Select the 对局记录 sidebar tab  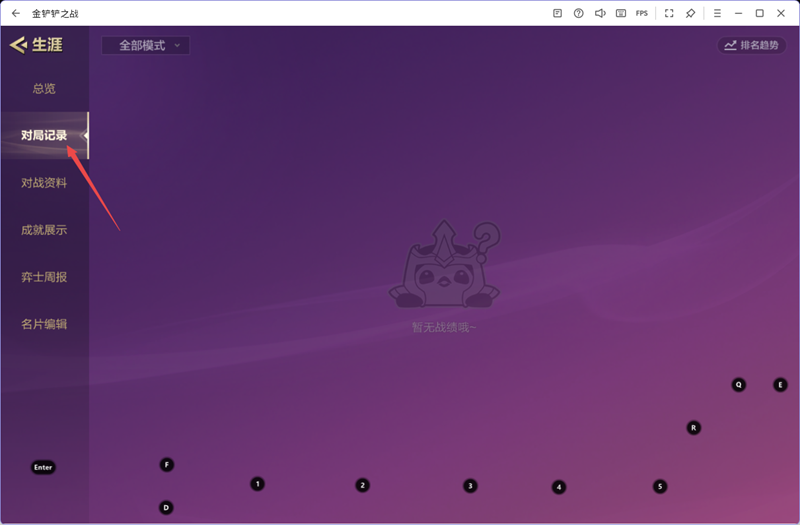44,135
